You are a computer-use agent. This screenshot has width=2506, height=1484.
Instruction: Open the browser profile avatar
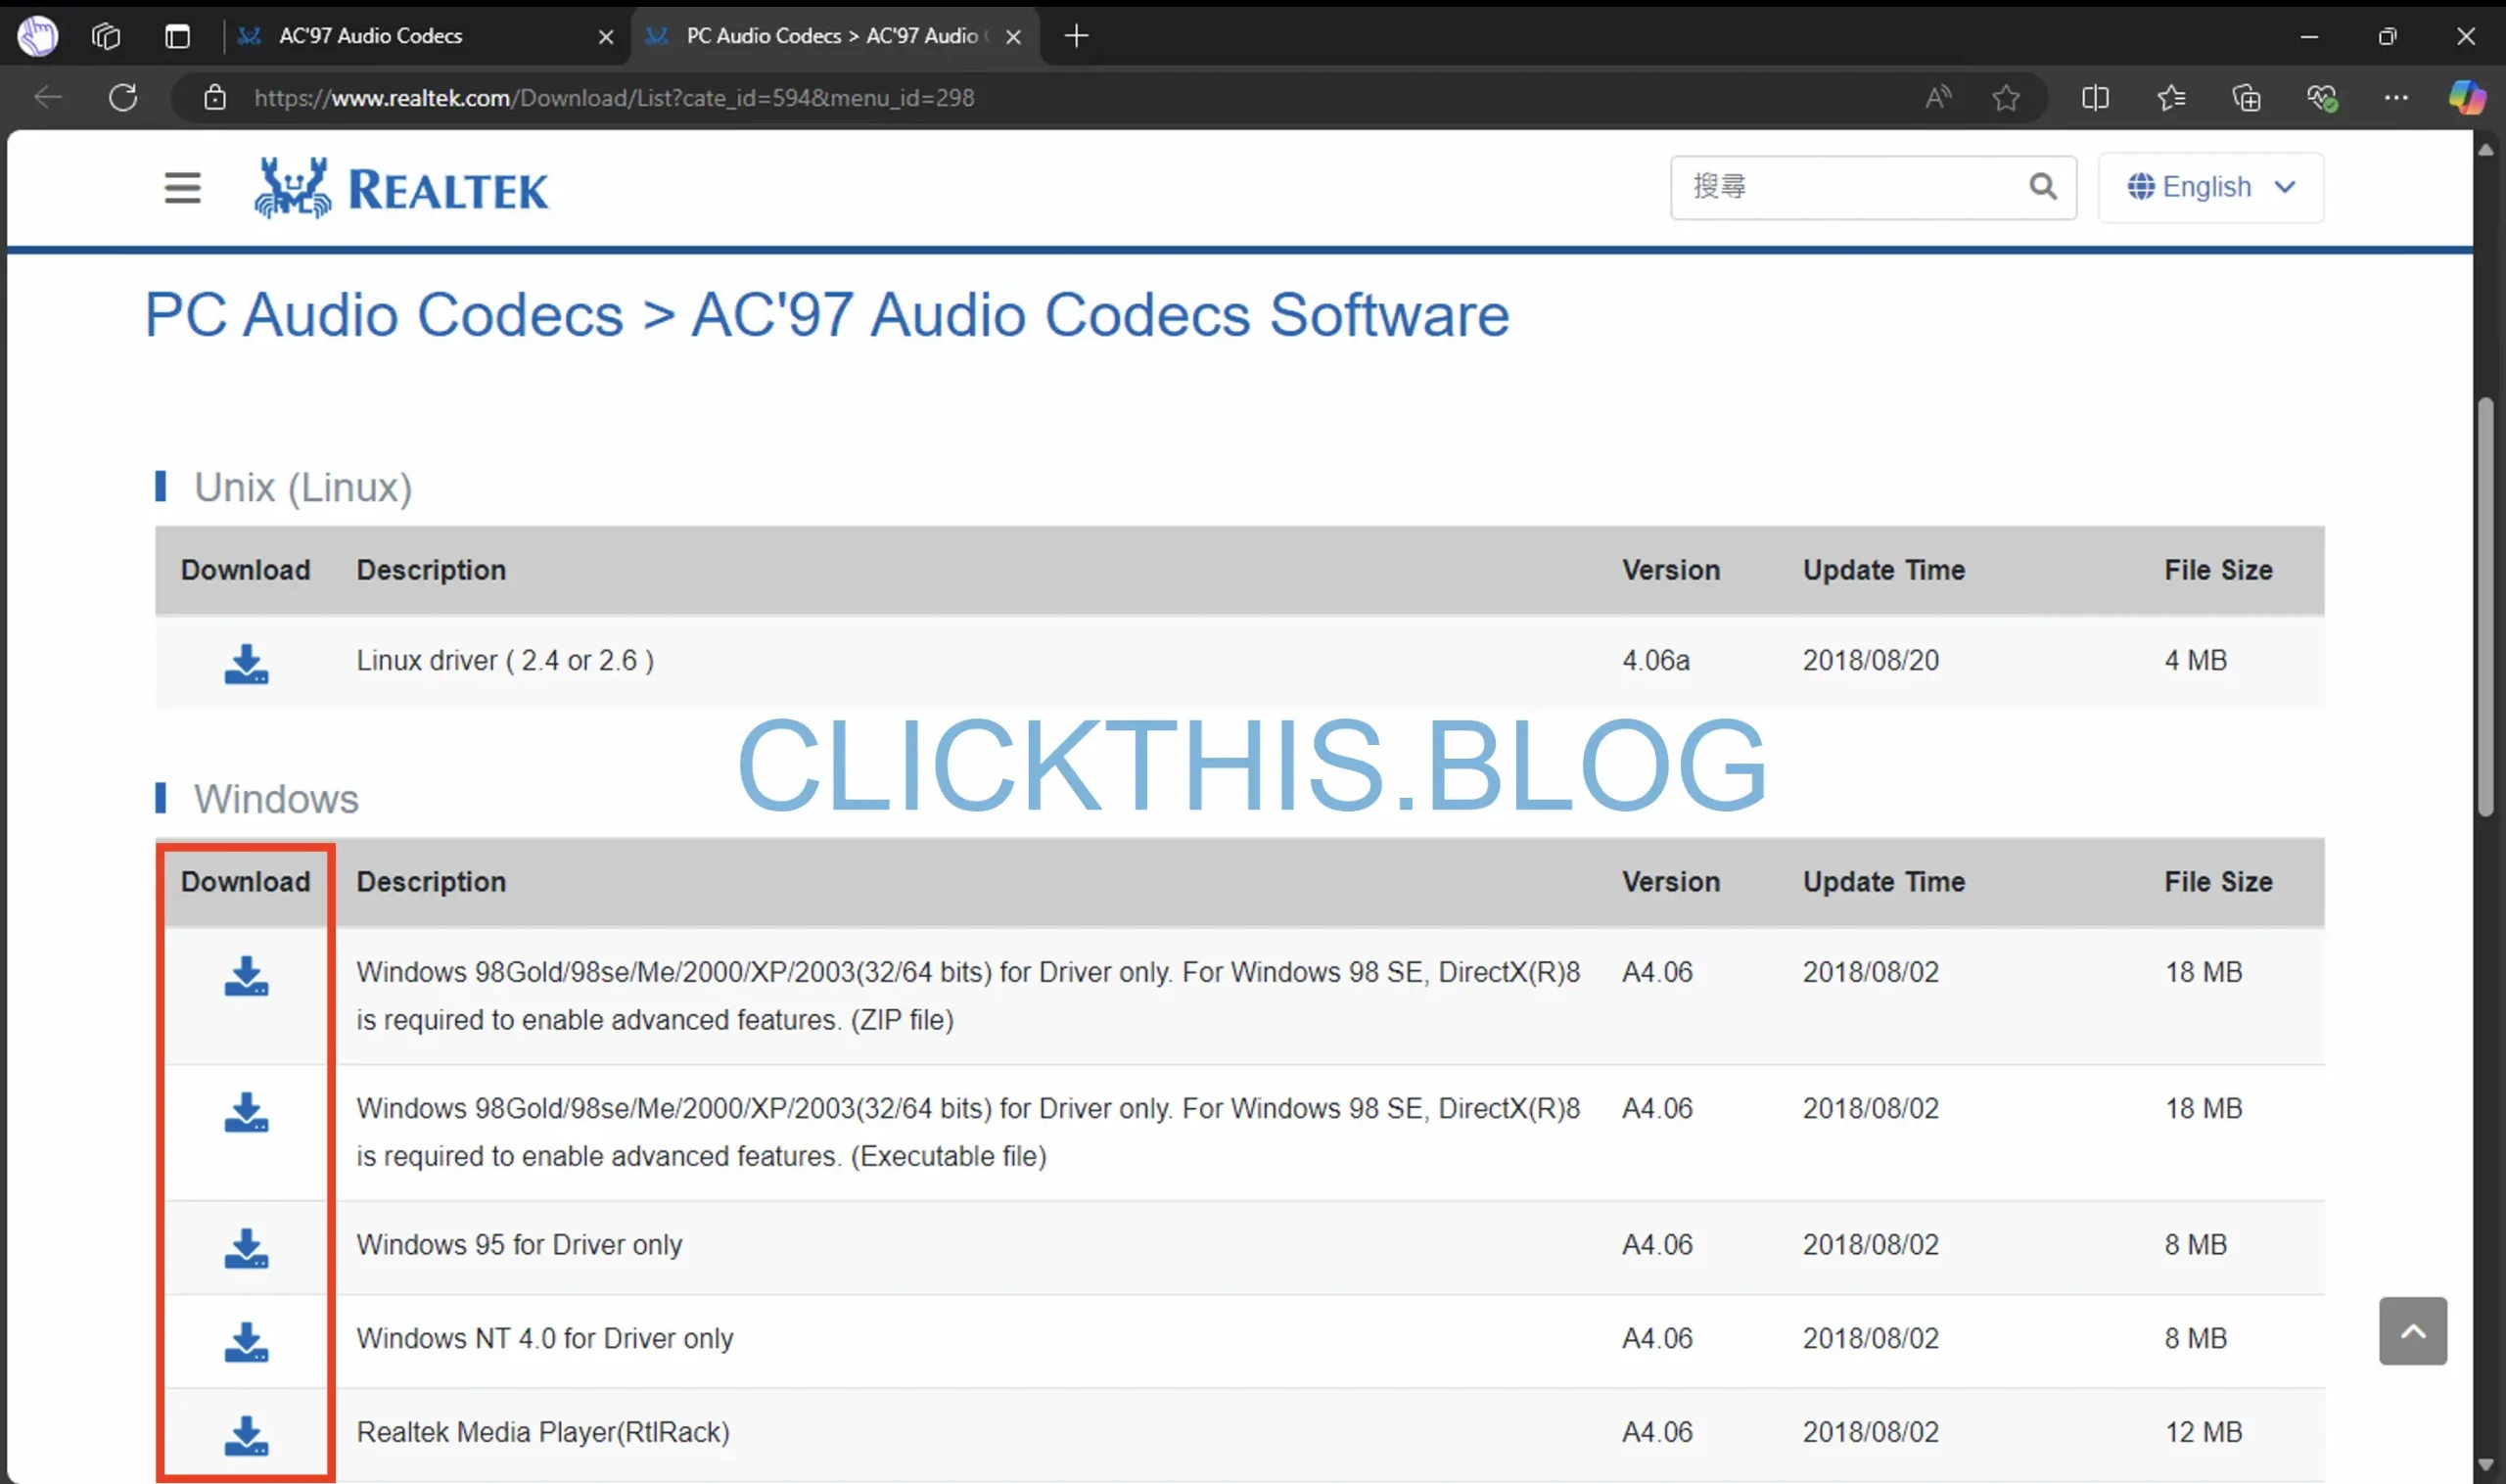click(x=37, y=36)
